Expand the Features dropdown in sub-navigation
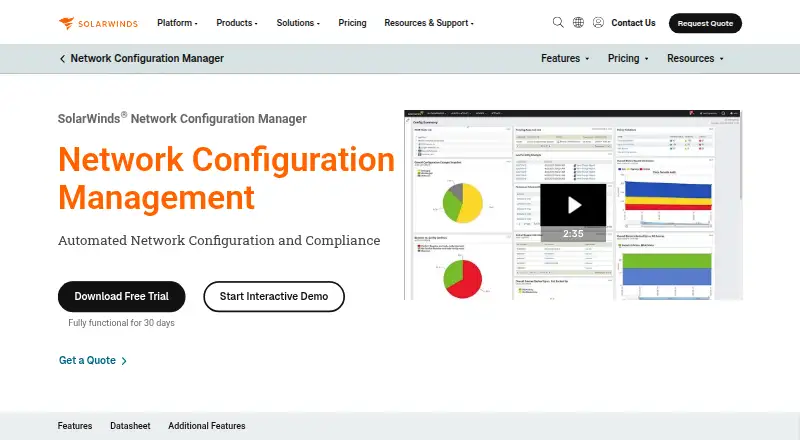Screen dimensions: 800x440 pyautogui.click(x=565, y=58)
